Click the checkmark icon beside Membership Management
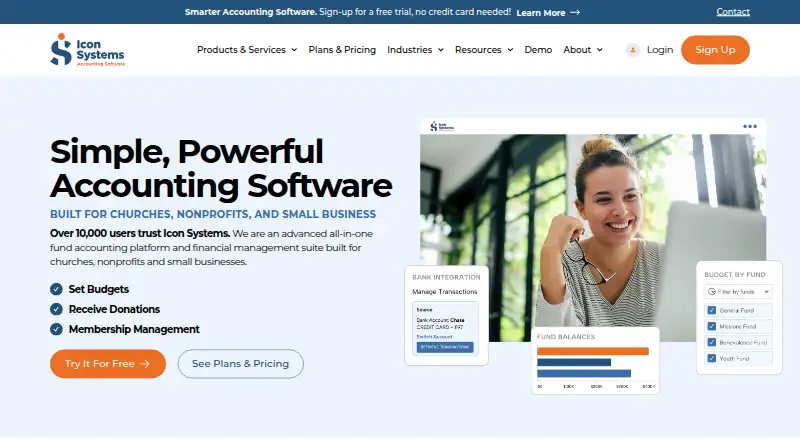This screenshot has height=440, width=800. click(56, 329)
